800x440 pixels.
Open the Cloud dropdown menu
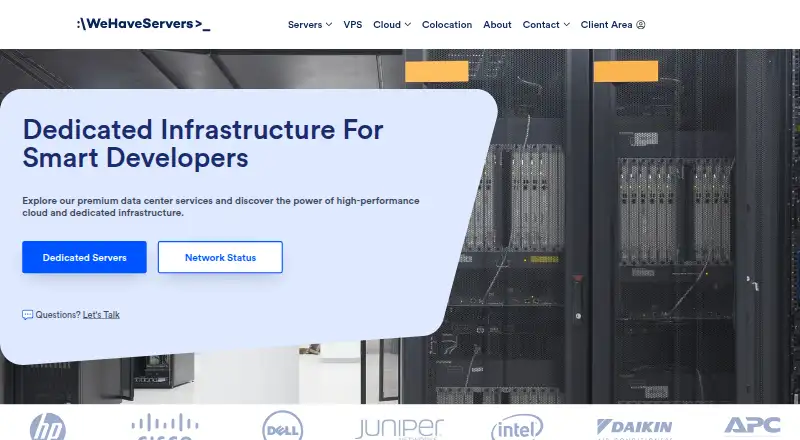point(387,25)
